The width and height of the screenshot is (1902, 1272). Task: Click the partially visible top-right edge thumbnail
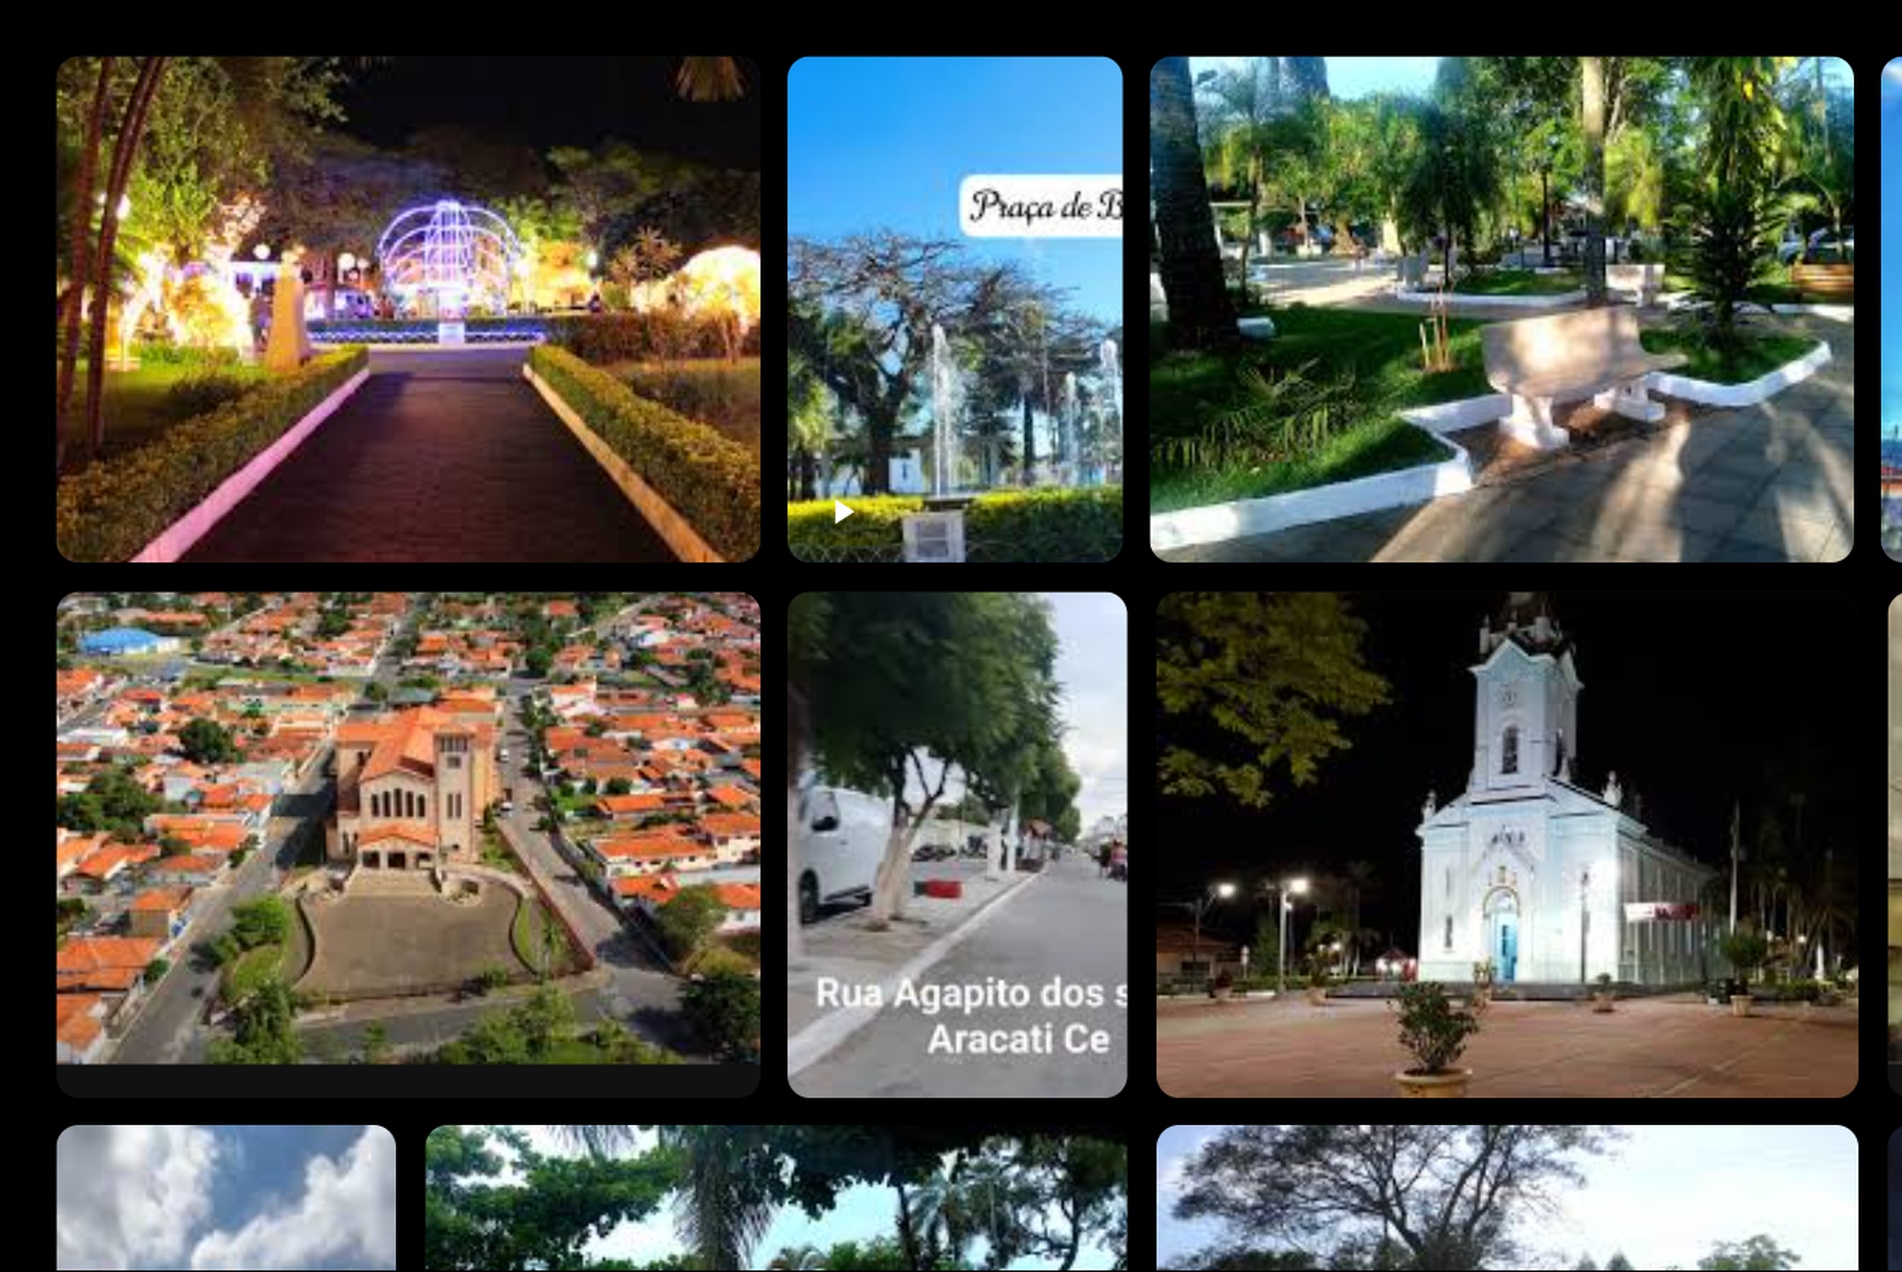pos(1891,308)
